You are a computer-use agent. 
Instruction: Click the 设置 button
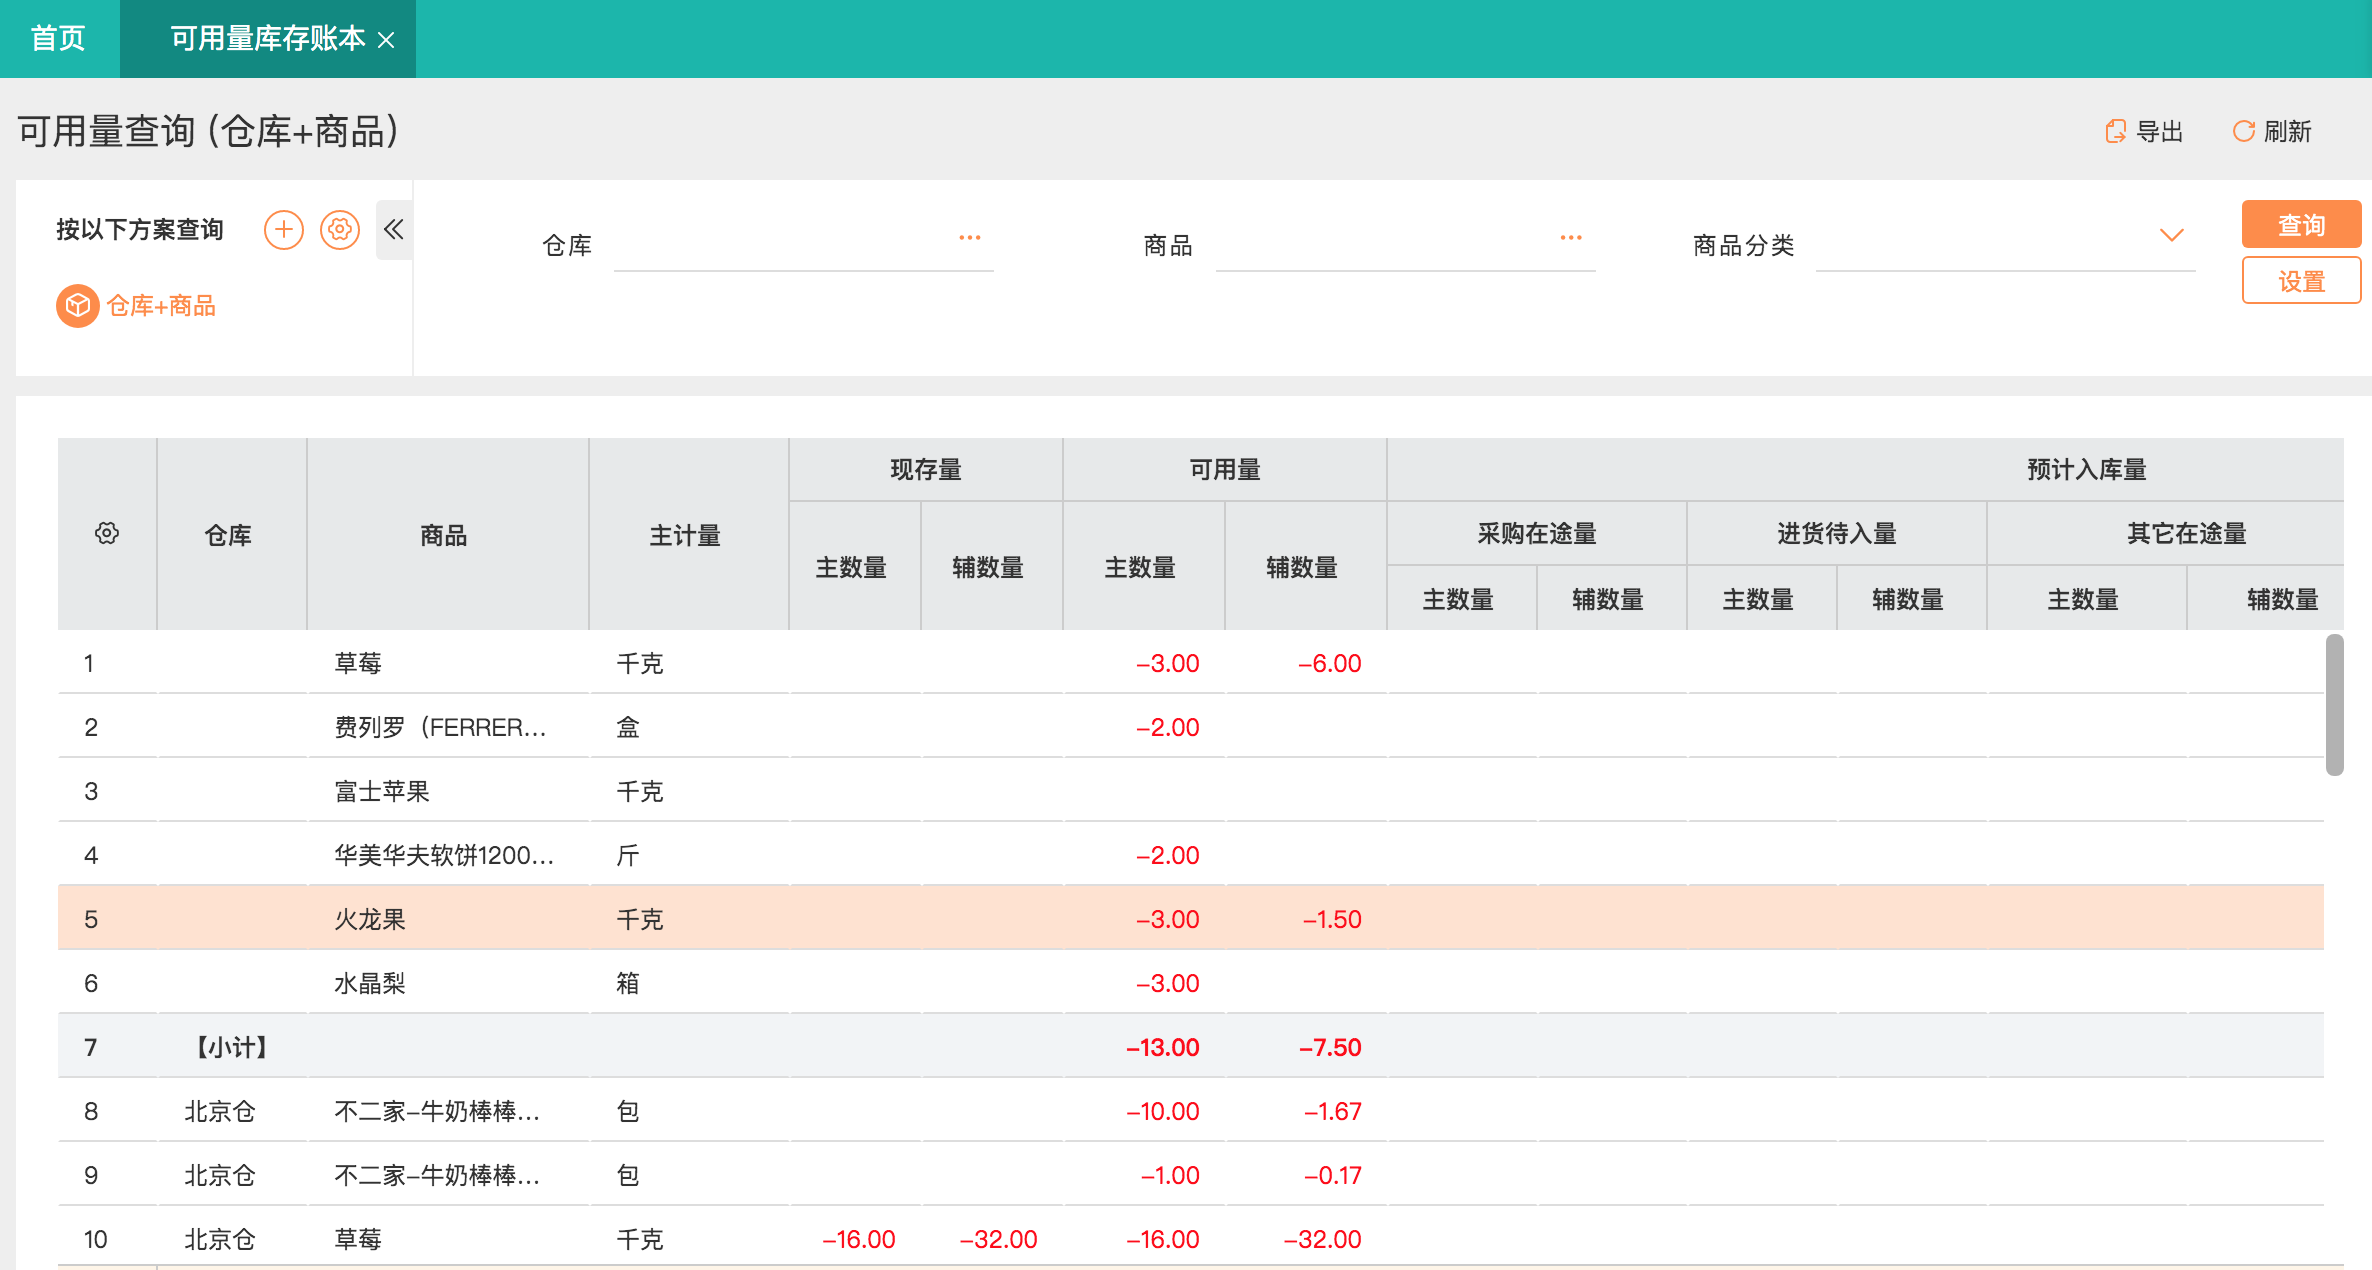coord(2298,282)
